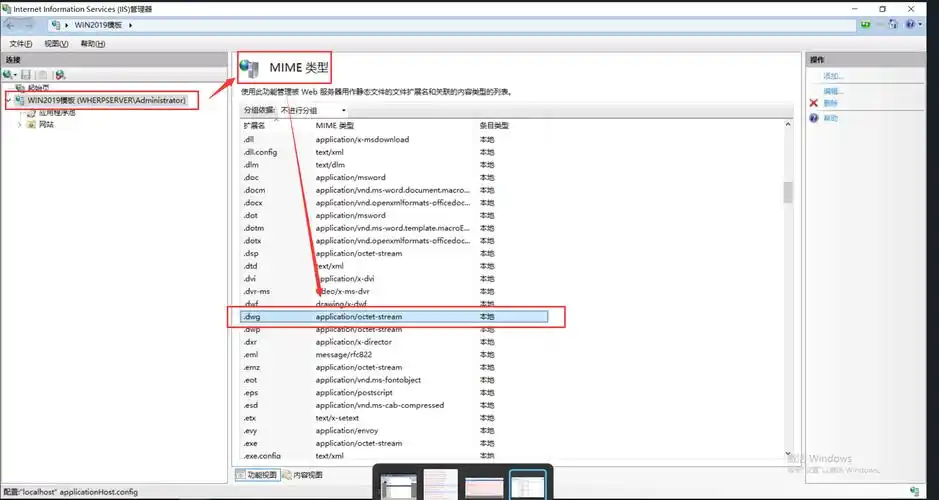Open the 文件(F) menu
Image resolution: width=939 pixels, height=500 pixels.
pyautogui.click(x=21, y=44)
